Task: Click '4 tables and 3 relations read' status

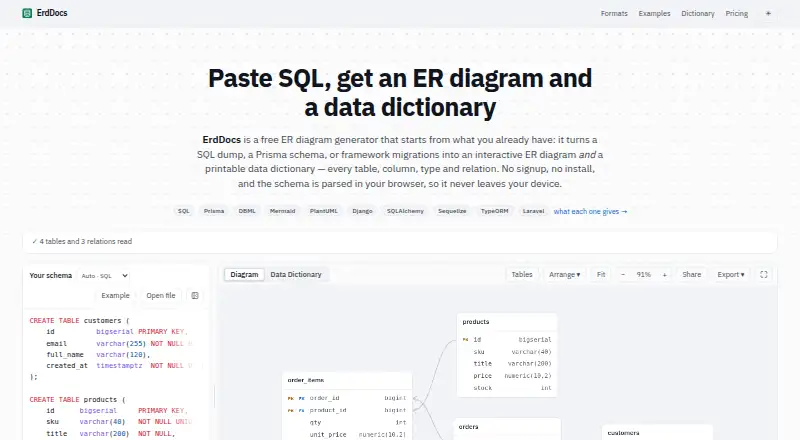Action: click(x=82, y=241)
